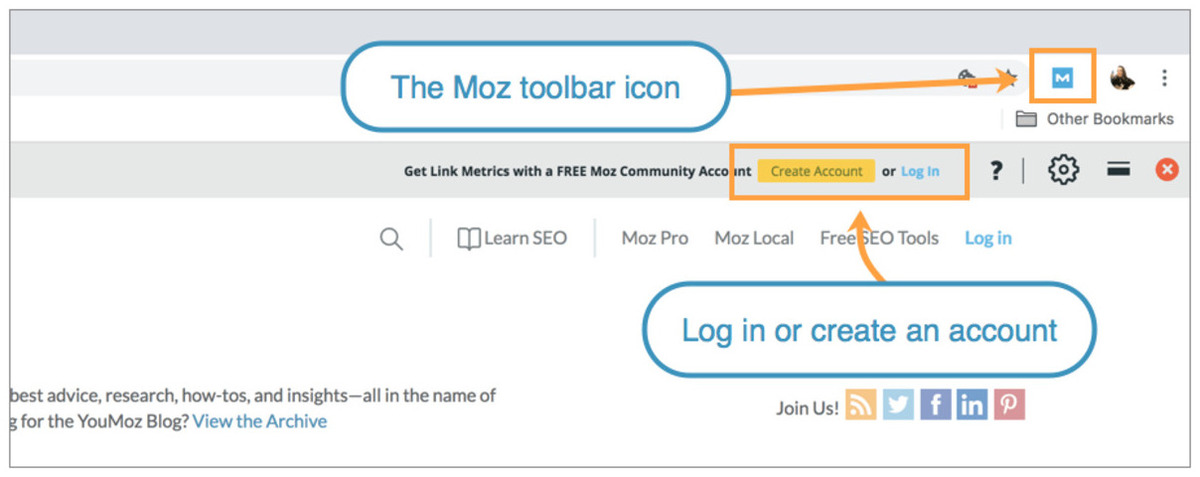Click Log In in the MozBar
Screen dimensions: 1200x477
(920, 171)
